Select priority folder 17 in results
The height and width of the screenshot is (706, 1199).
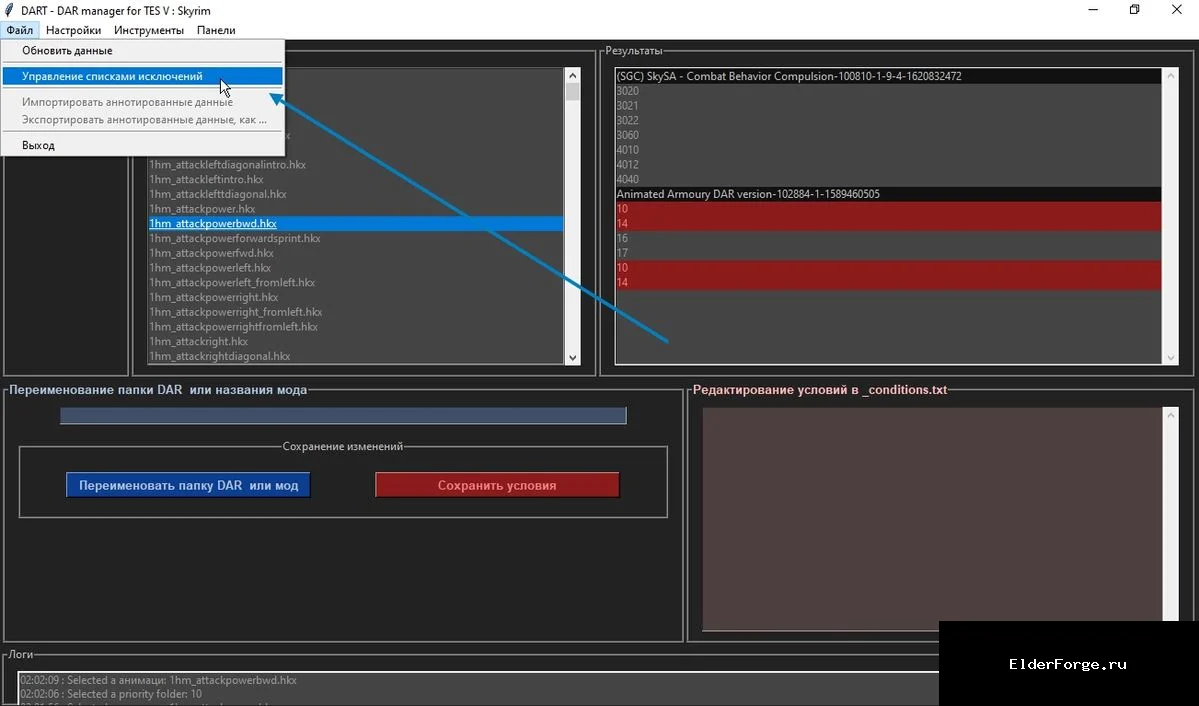(x=623, y=253)
